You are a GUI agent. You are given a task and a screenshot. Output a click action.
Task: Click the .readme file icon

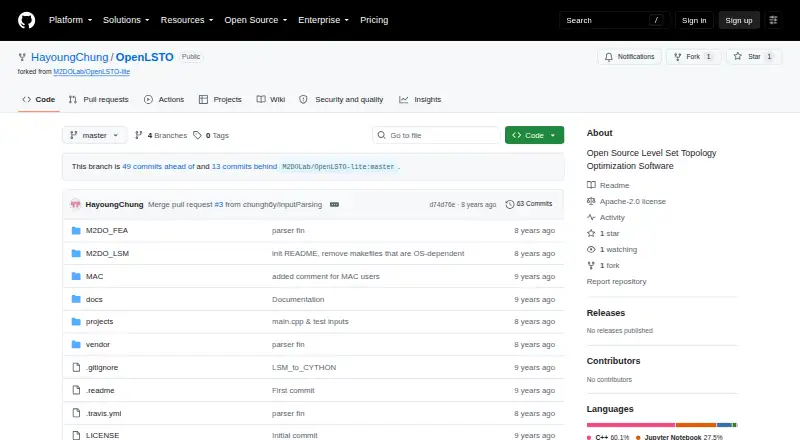tap(76, 390)
